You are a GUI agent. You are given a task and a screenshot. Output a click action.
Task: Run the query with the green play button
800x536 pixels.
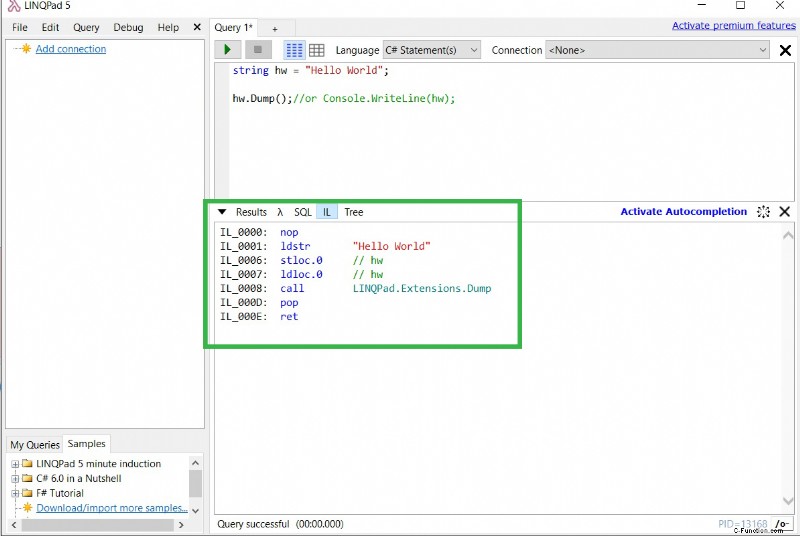(228, 49)
